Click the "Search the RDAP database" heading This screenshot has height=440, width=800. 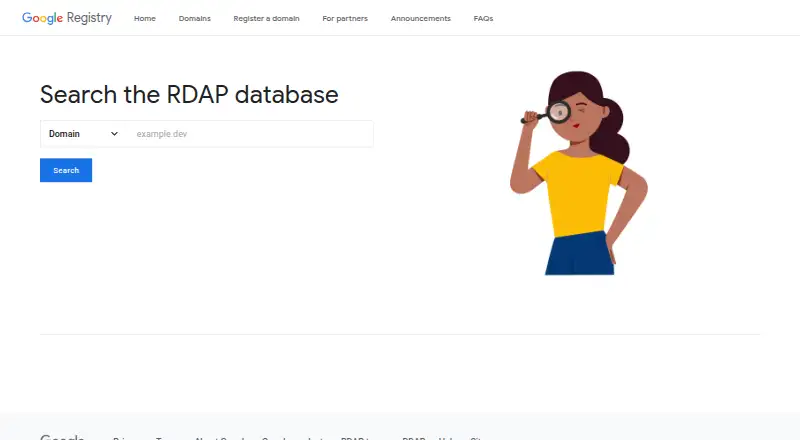click(x=189, y=94)
